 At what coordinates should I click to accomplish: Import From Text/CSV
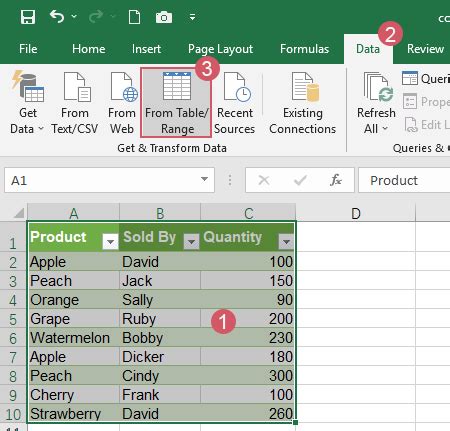pos(75,103)
